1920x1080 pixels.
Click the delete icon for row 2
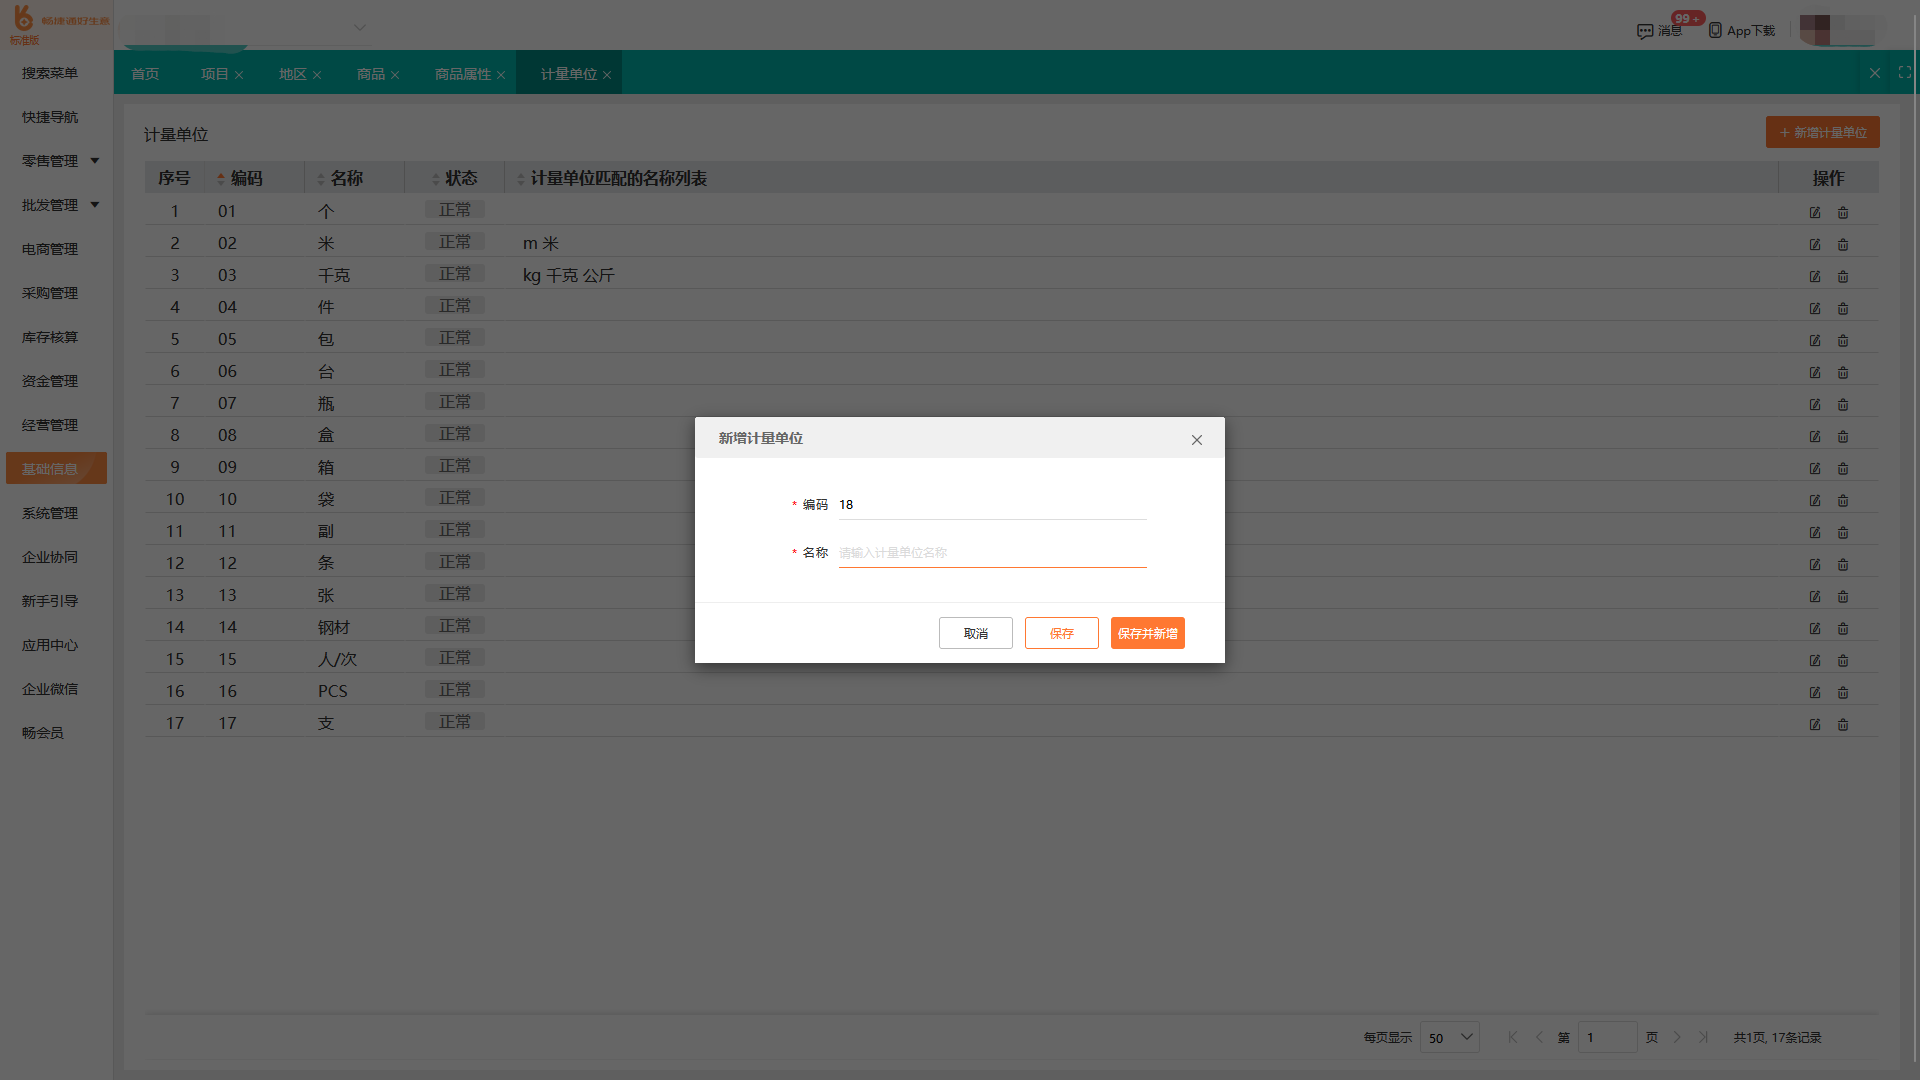pyautogui.click(x=1844, y=244)
